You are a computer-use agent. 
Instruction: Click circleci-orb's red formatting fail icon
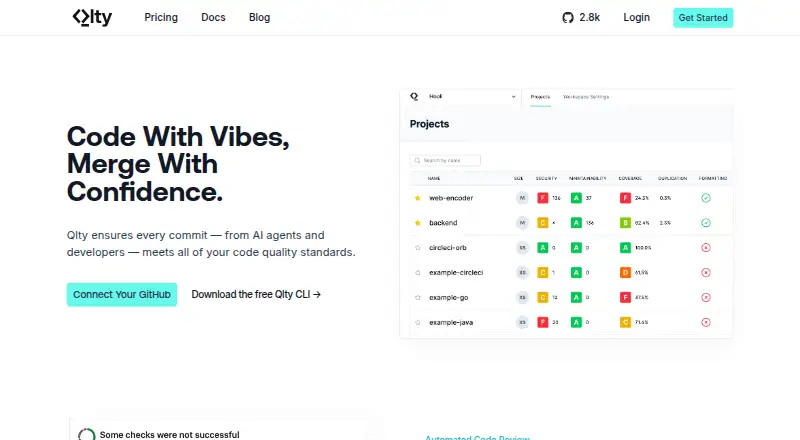(x=706, y=248)
